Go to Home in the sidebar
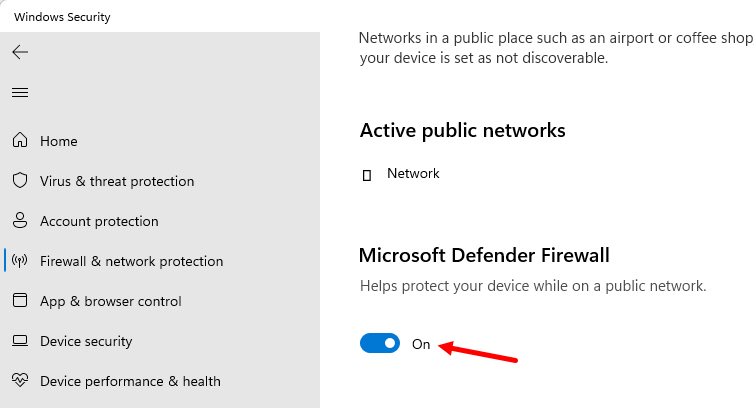This screenshot has height=408, width=754. coord(59,141)
